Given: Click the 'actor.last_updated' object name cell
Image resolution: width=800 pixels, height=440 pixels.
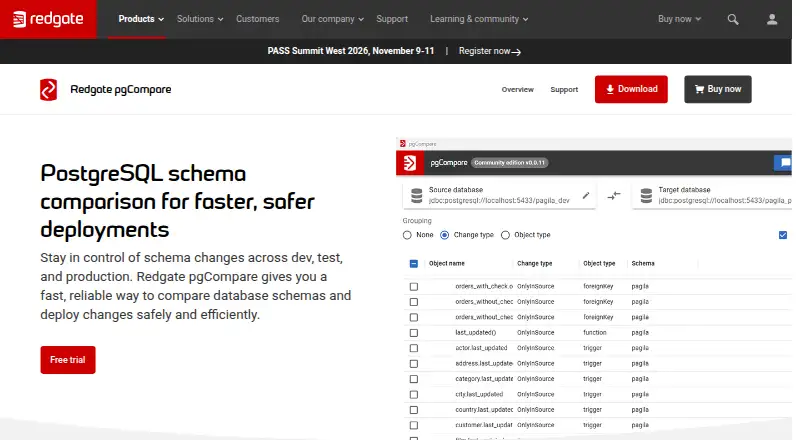Looking at the screenshot, I should [481, 348].
